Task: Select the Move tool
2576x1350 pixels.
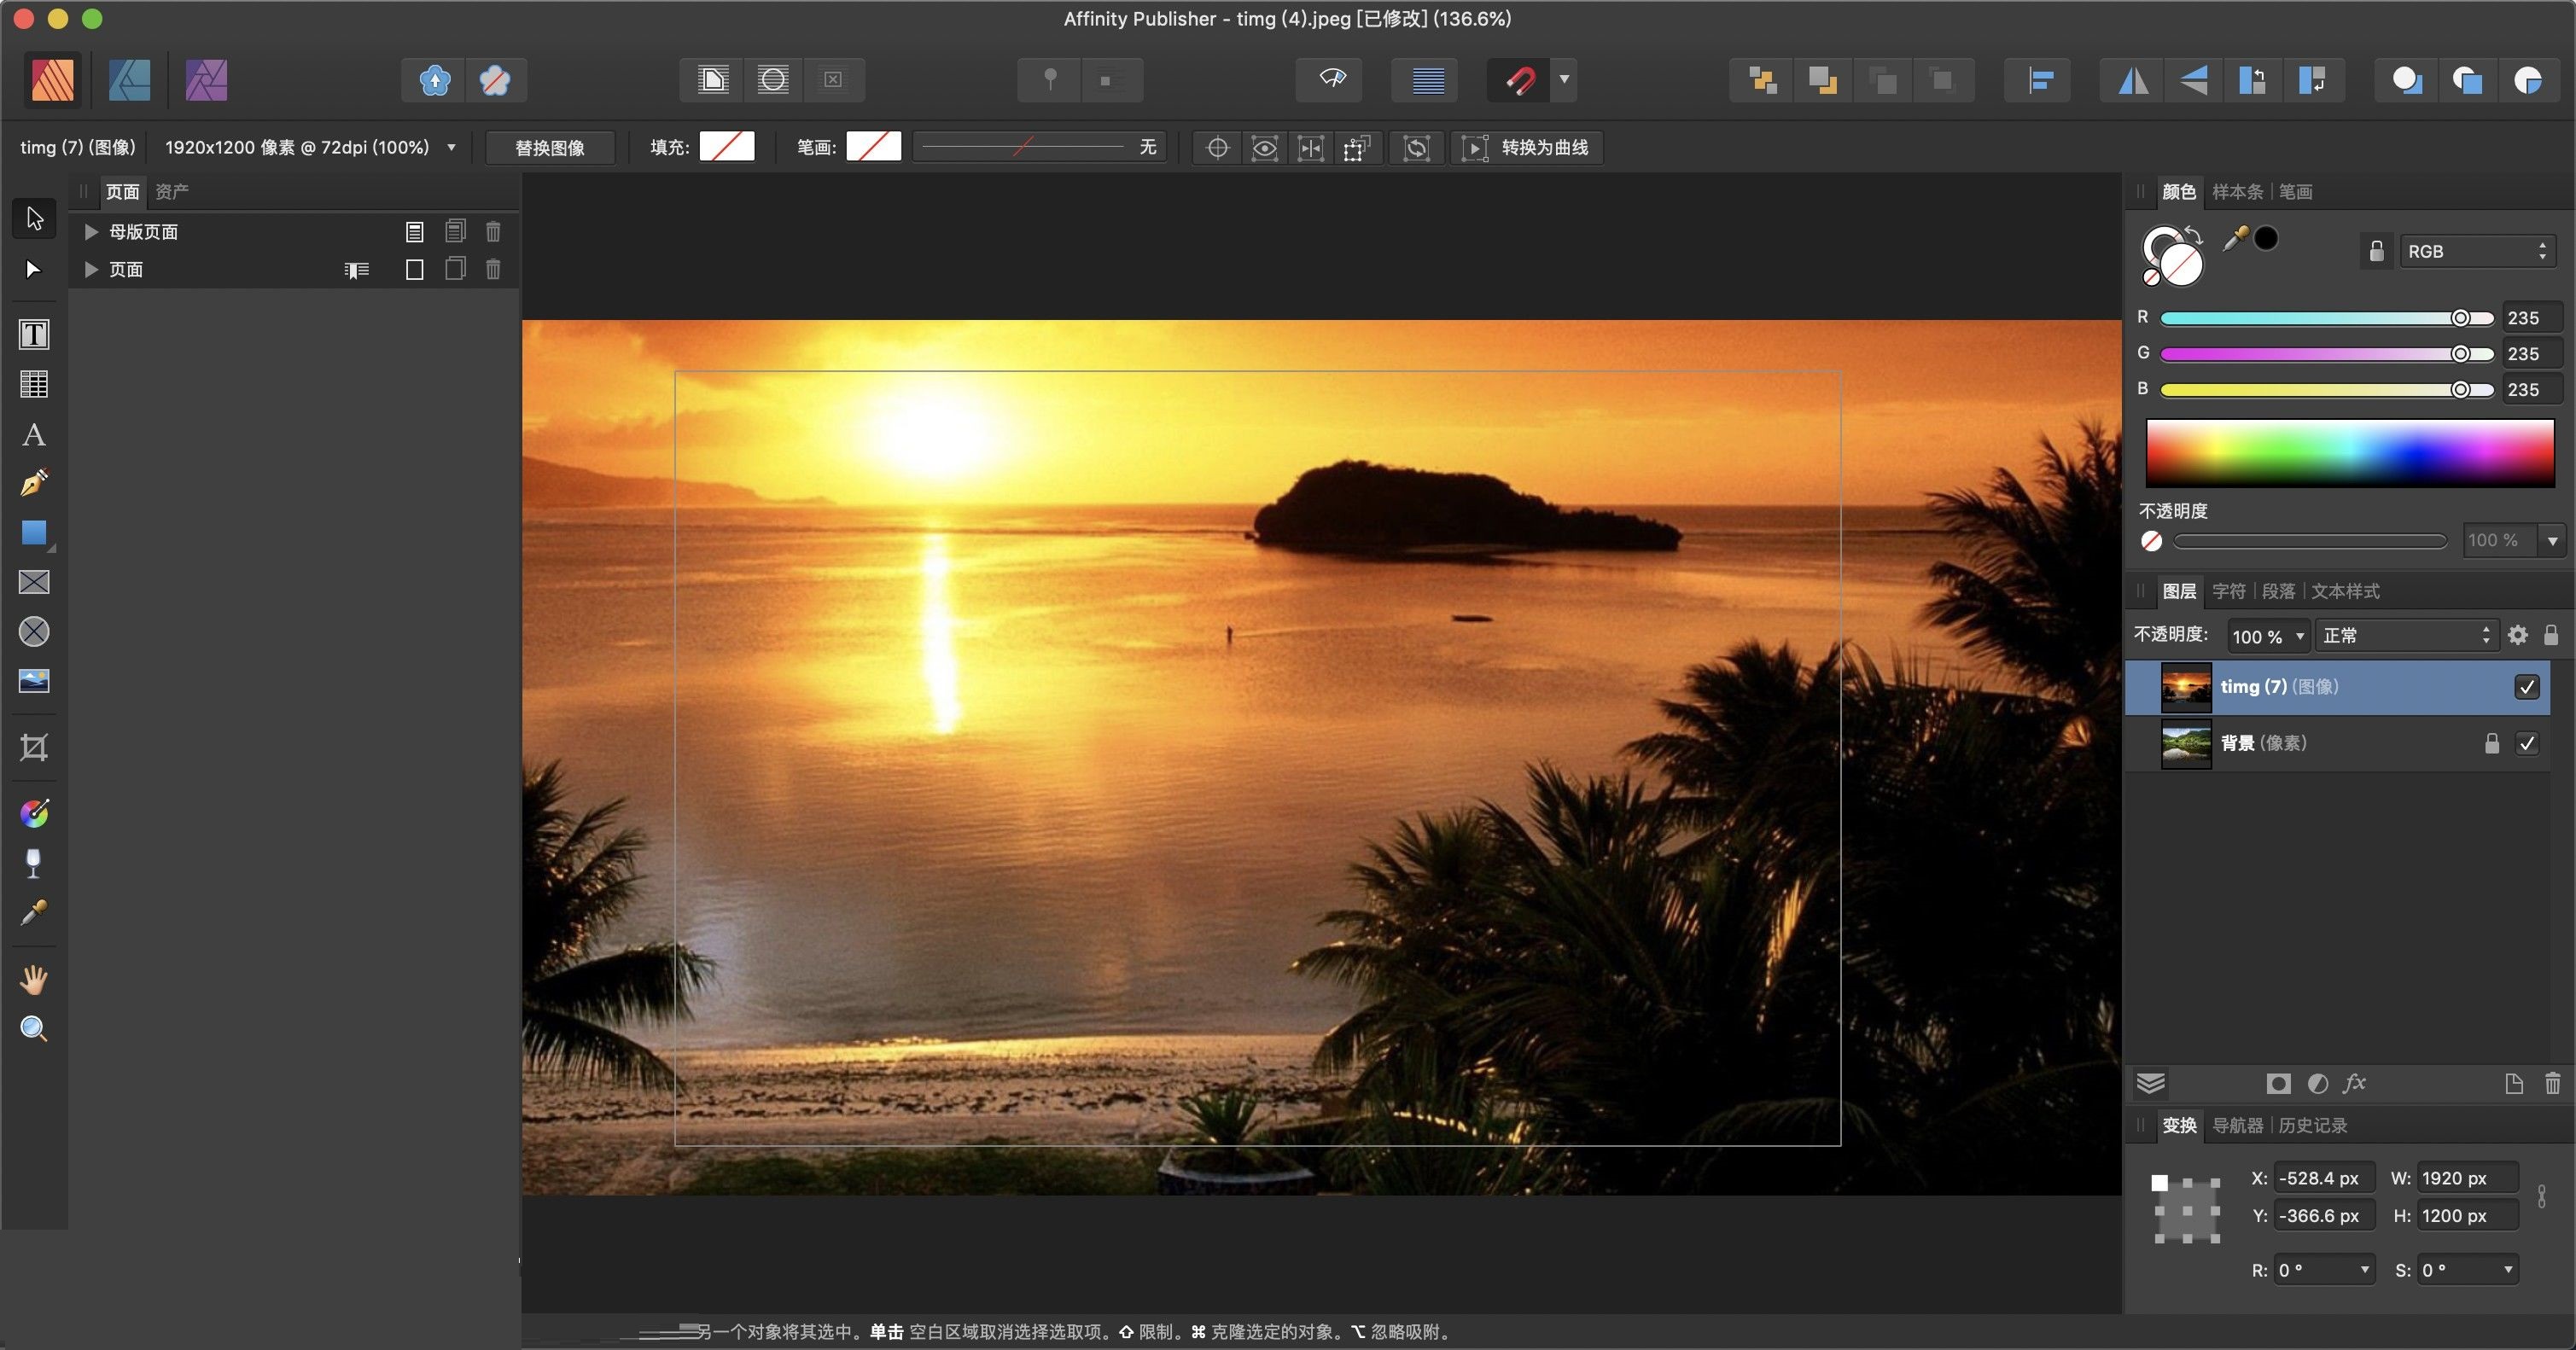Action: (33, 218)
